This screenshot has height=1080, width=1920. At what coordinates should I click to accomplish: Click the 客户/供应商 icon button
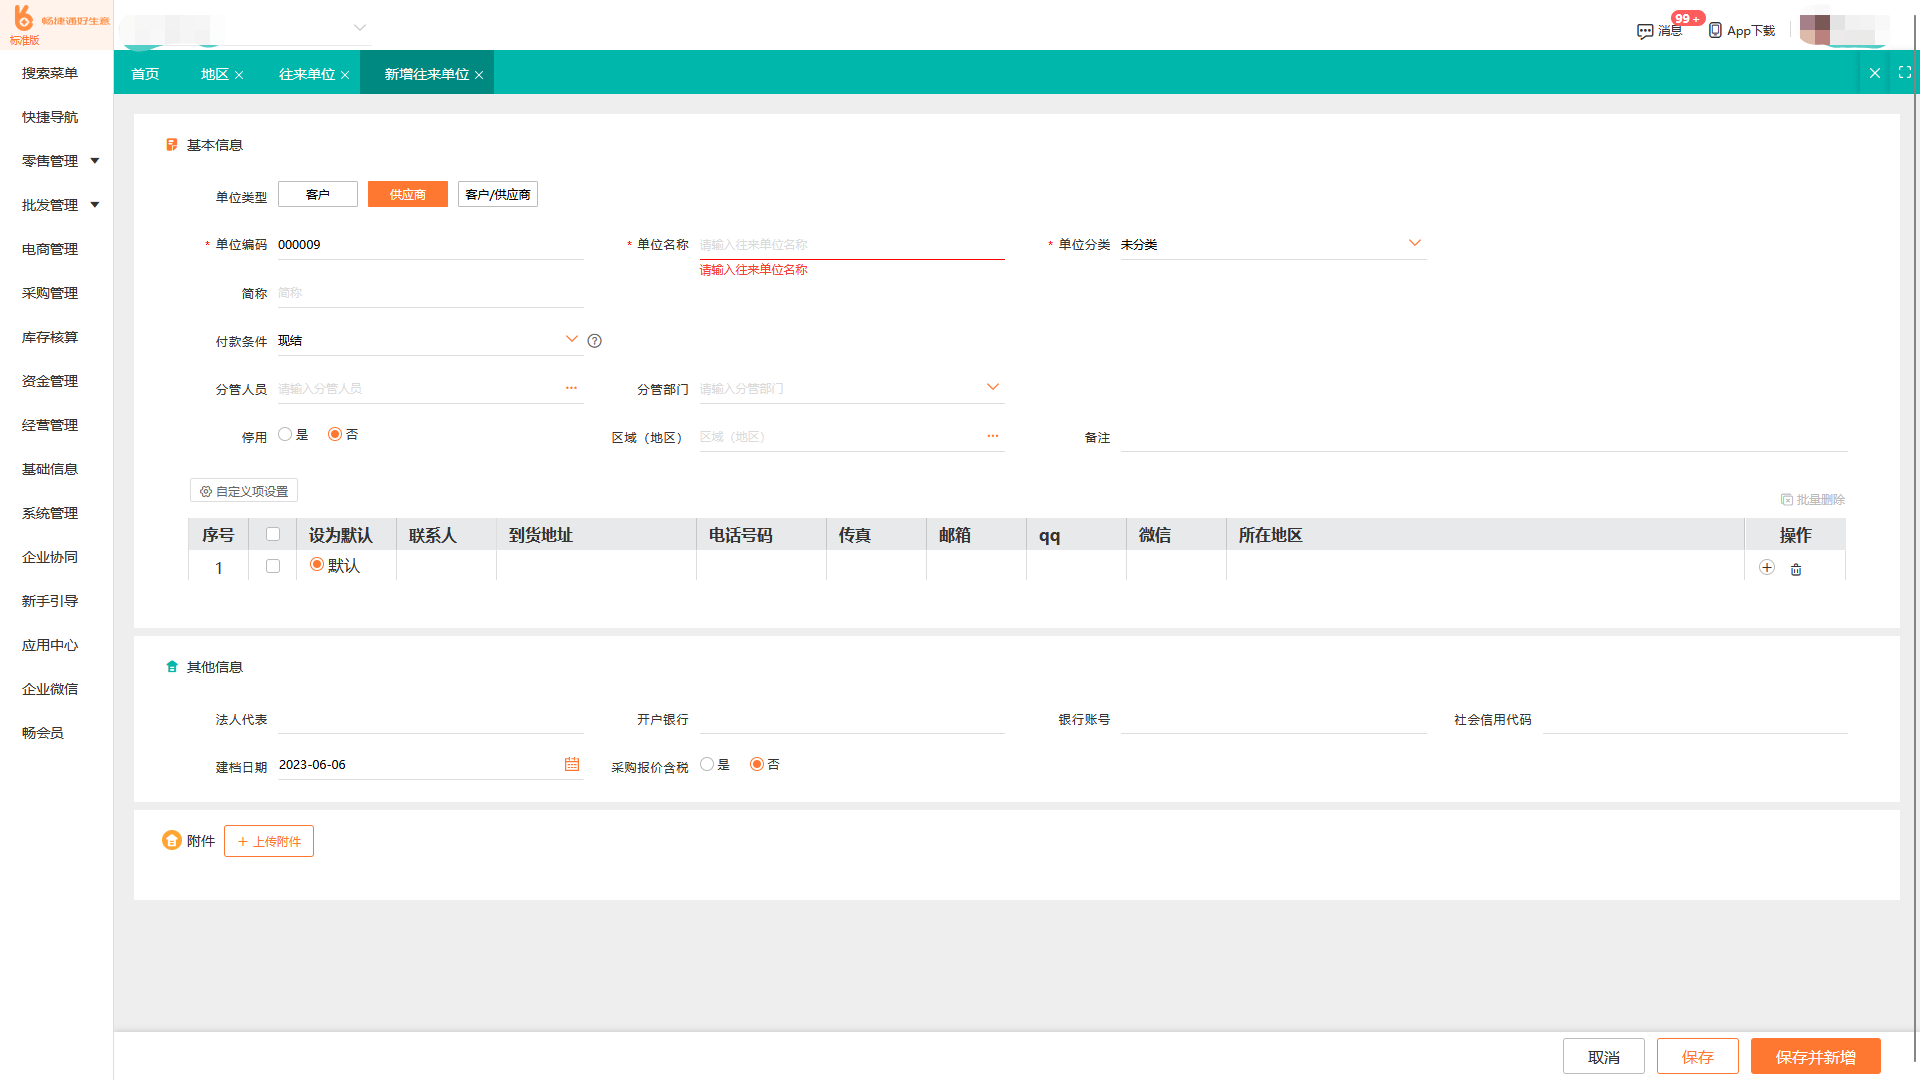(x=498, y=195)
